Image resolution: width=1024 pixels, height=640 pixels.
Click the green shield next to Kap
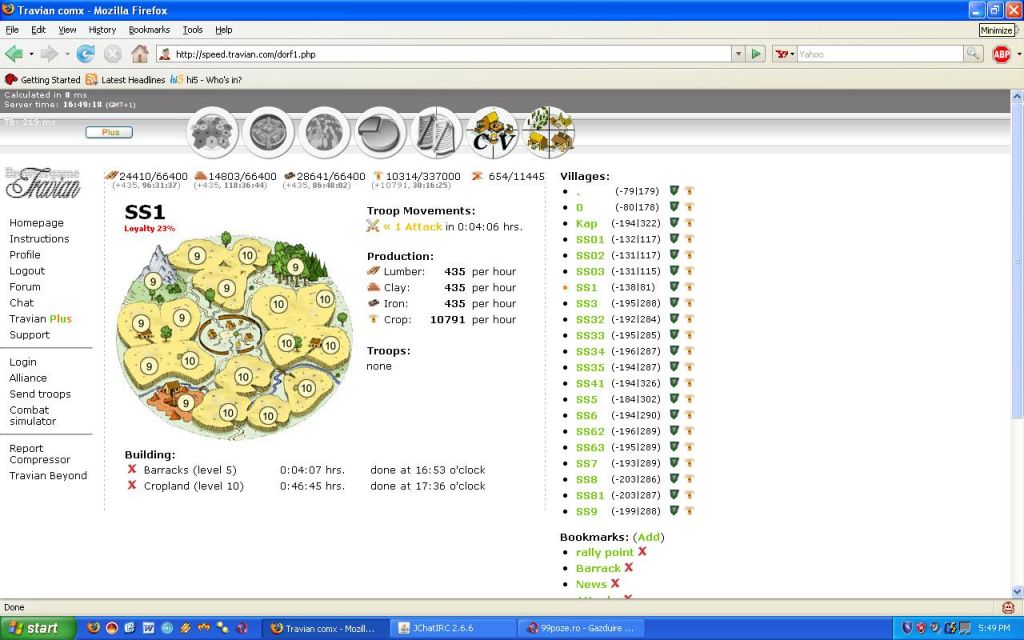point(674,223)
